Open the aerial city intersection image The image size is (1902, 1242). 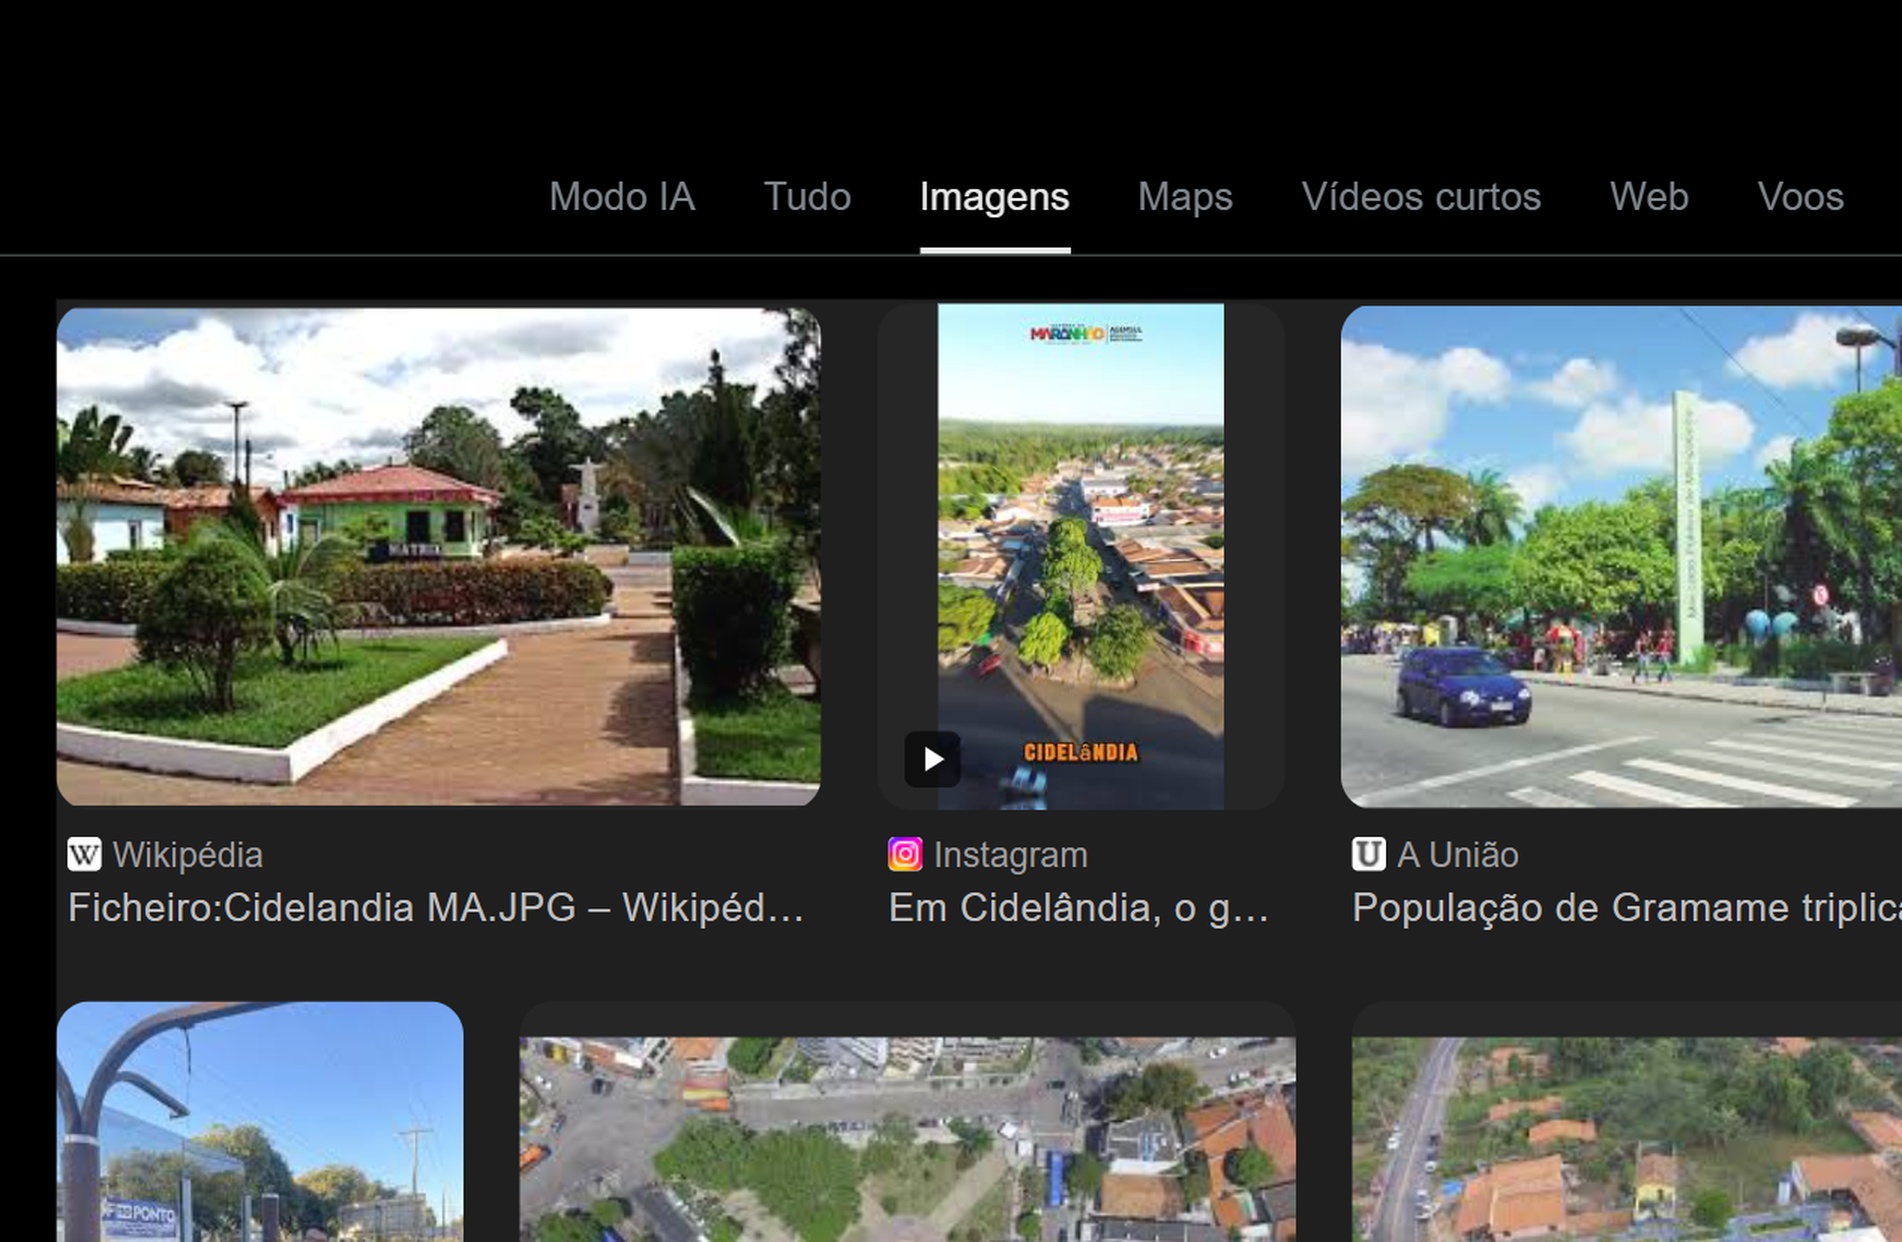tap(907, 1138)
